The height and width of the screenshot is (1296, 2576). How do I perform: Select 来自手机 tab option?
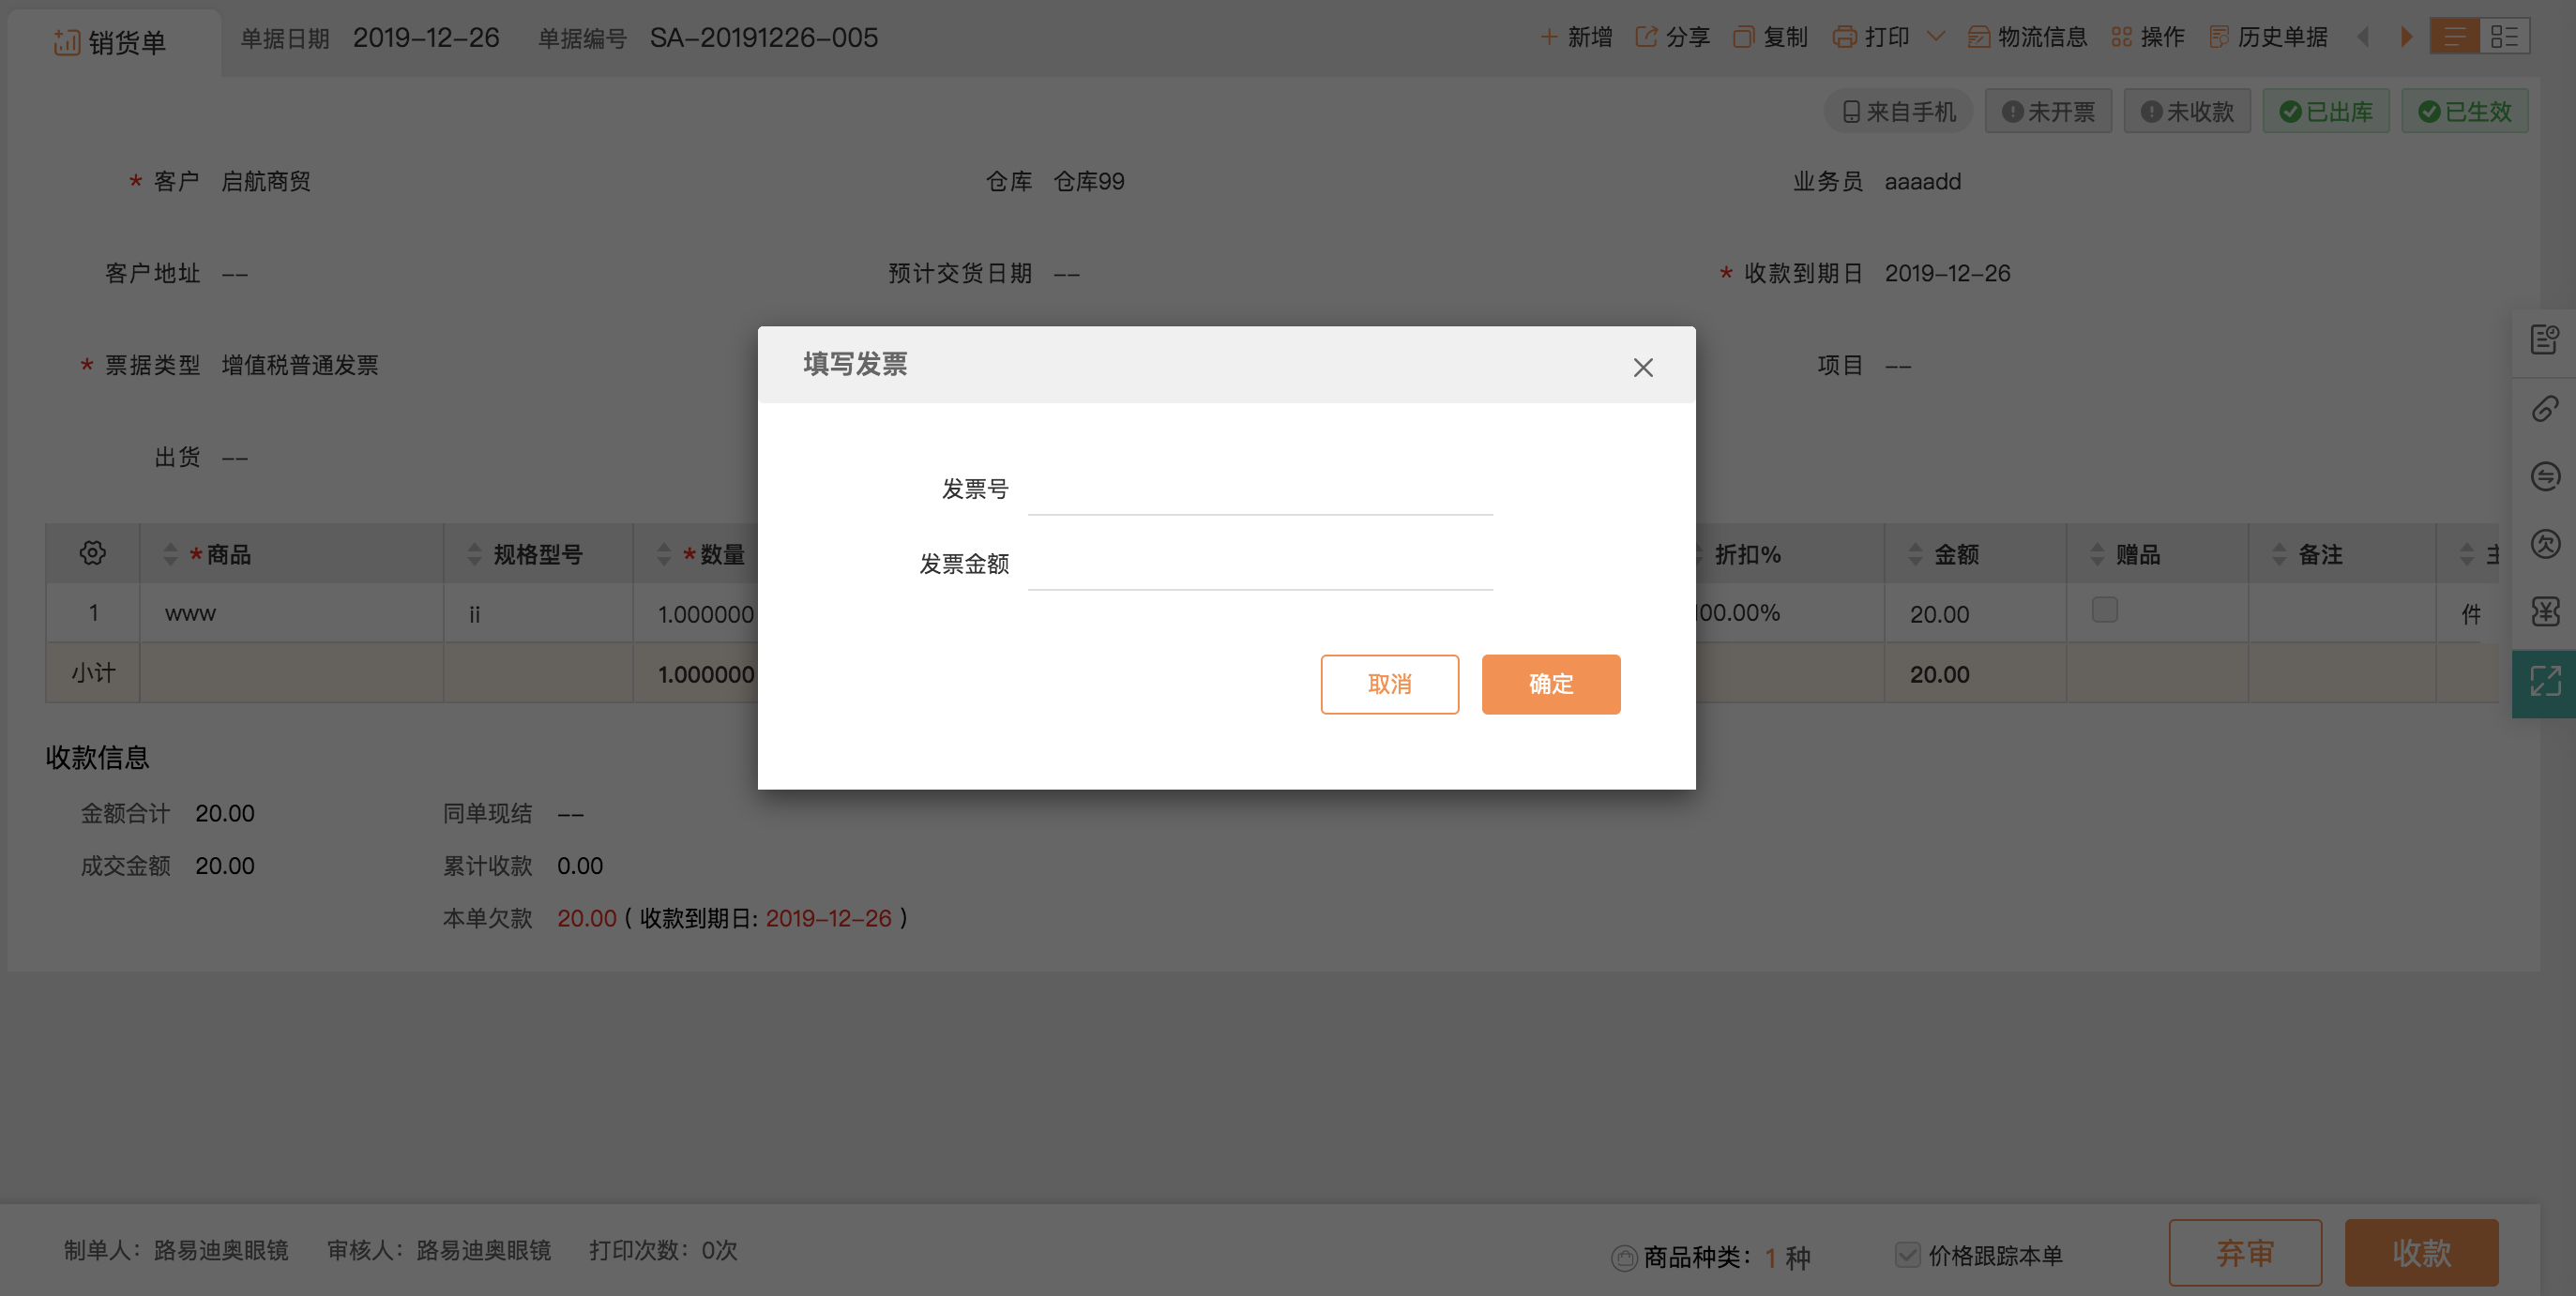pos(1898,113)
